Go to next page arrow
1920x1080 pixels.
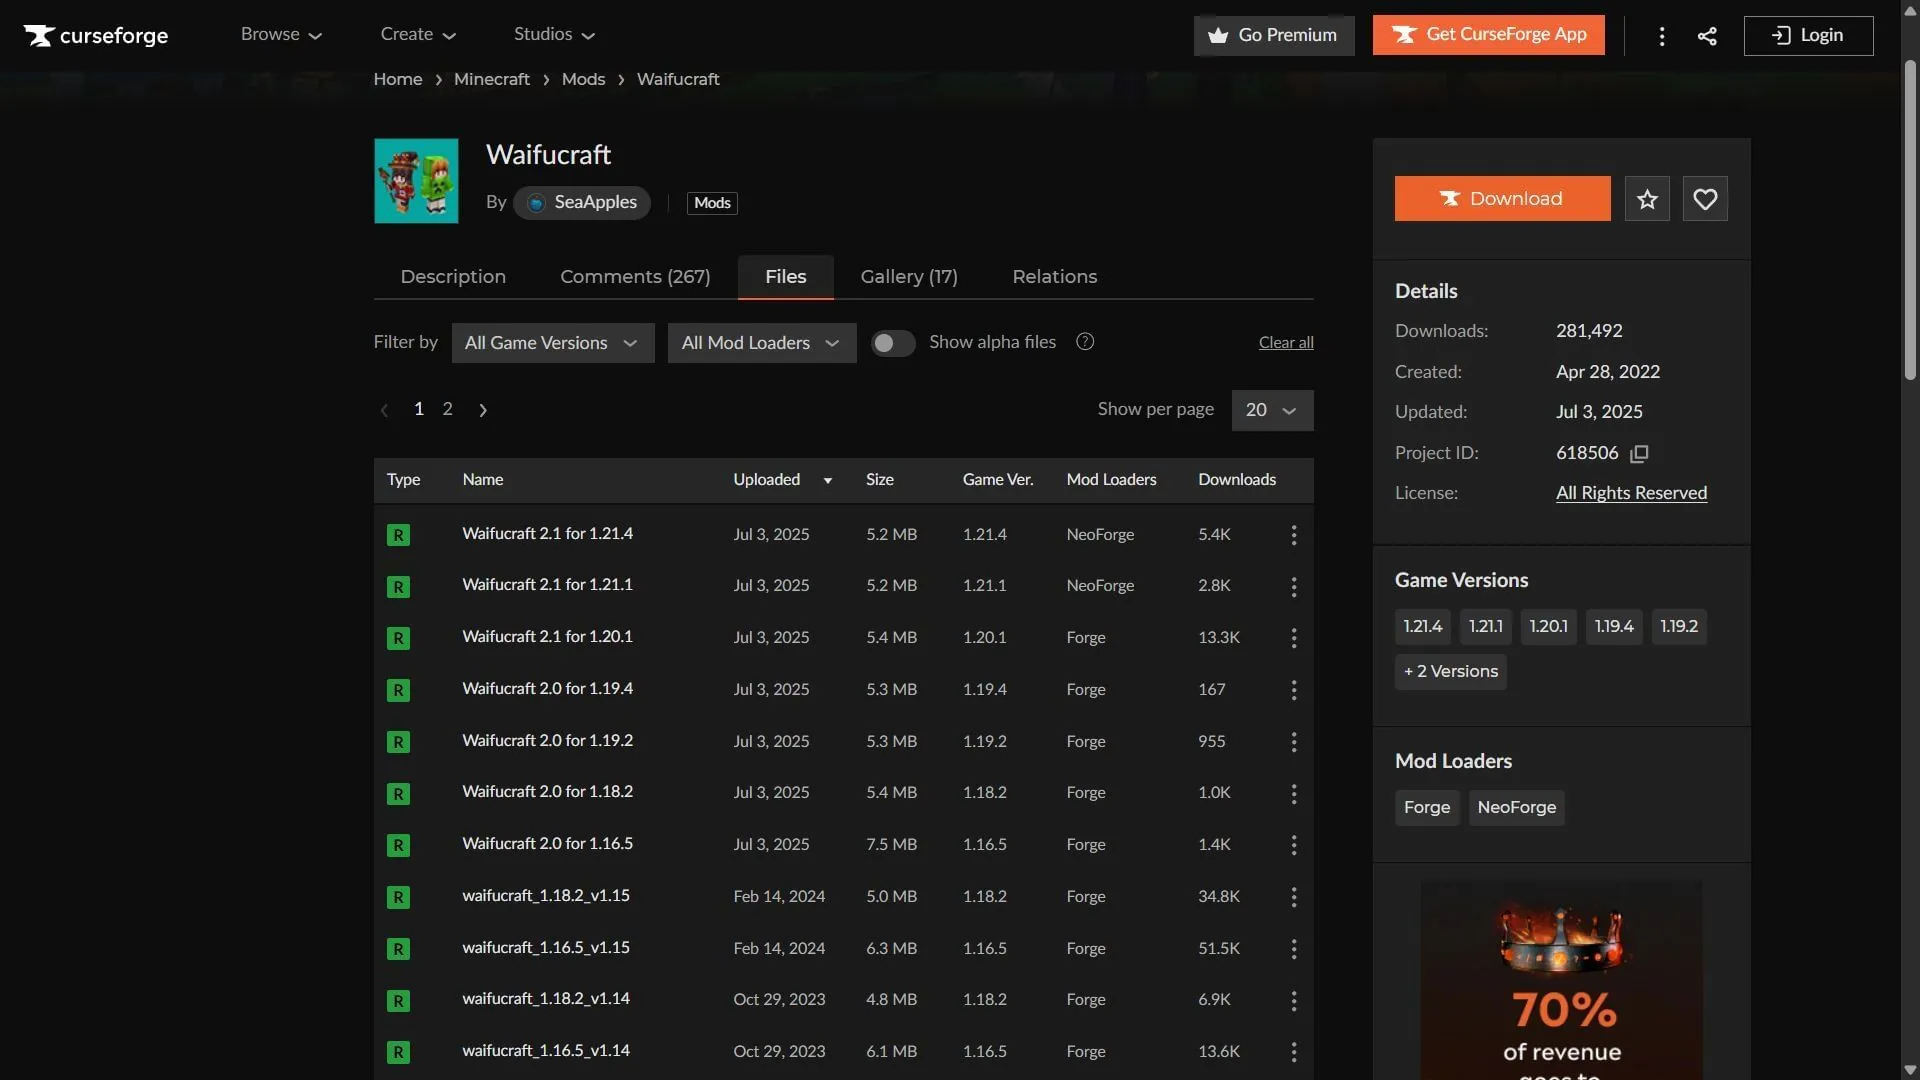pos(483,410)
